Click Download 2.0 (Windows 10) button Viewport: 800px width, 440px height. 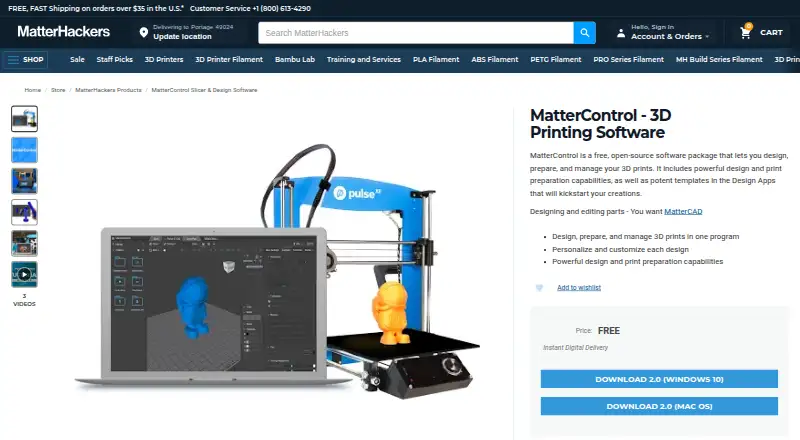(x=659, y=379)
